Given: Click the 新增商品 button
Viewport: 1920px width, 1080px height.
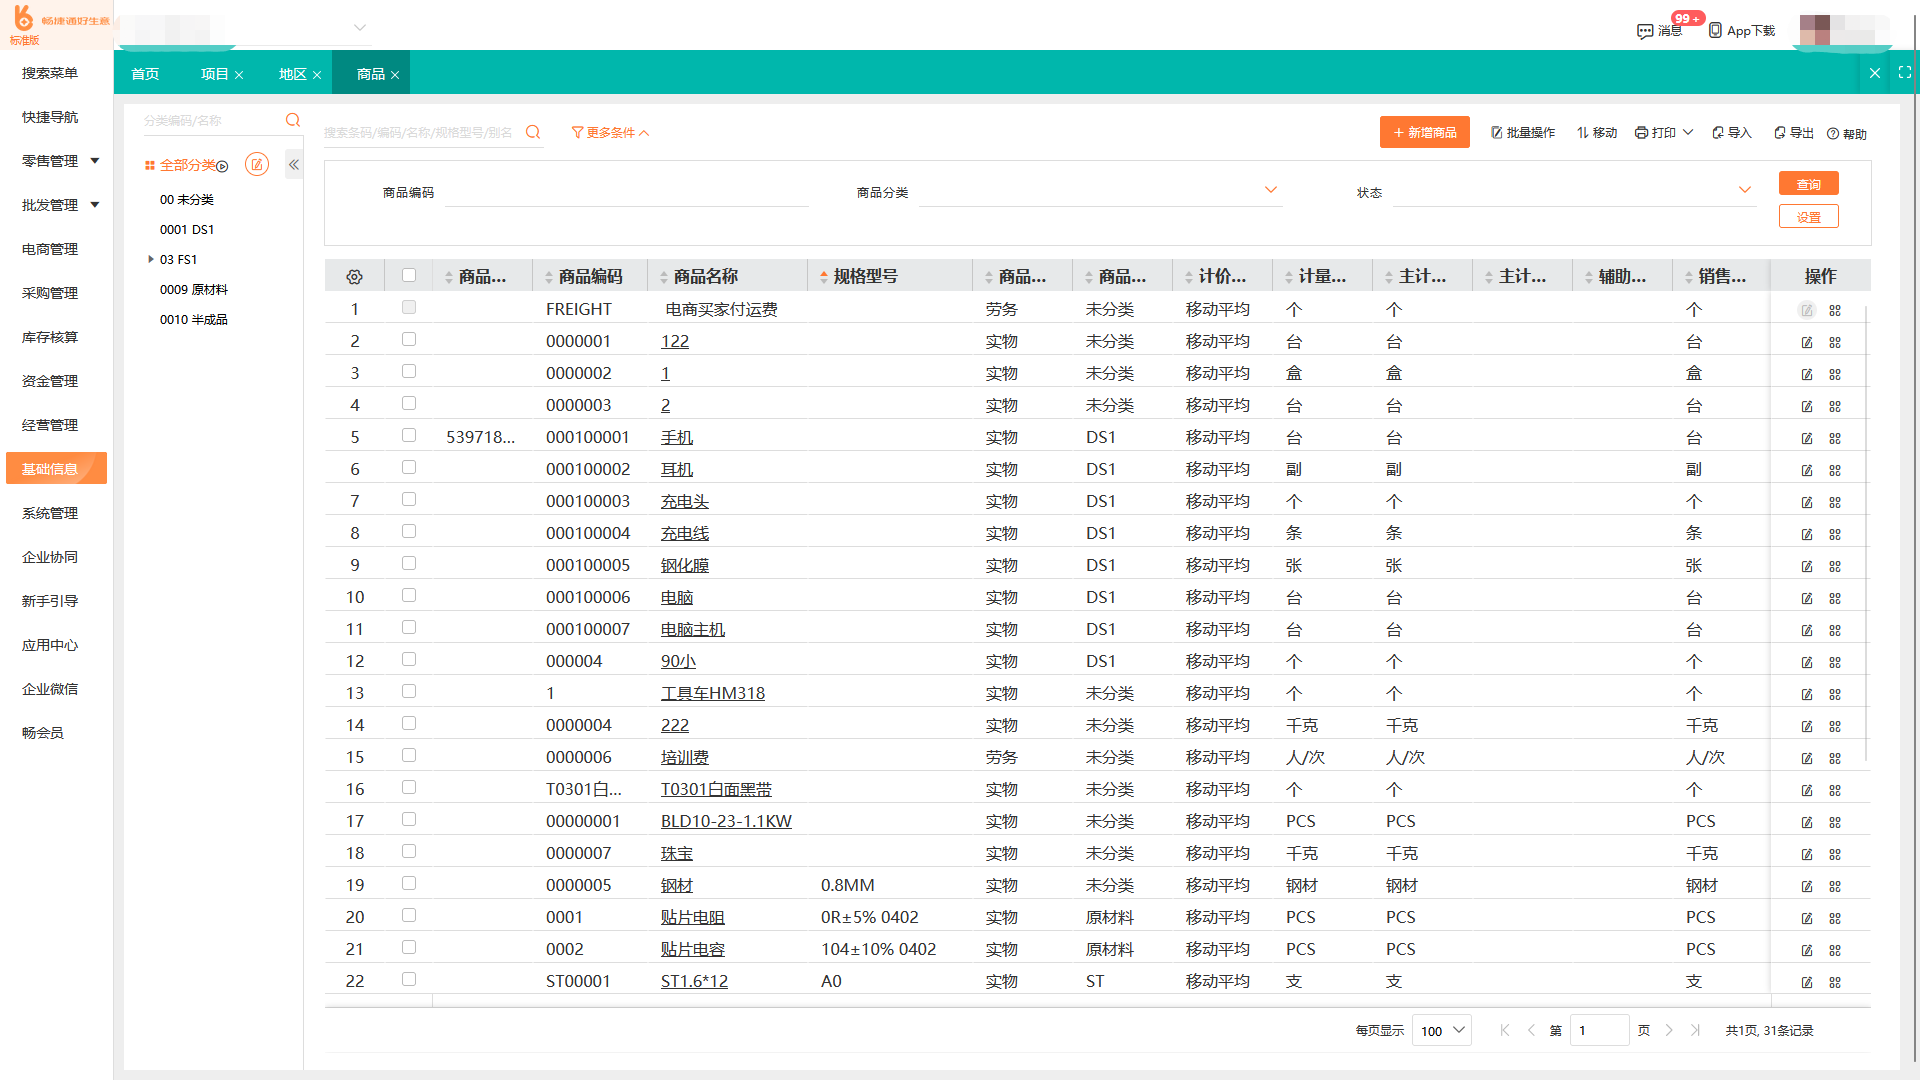Looking at the screenshot, I should click(x=1423, y=131).
